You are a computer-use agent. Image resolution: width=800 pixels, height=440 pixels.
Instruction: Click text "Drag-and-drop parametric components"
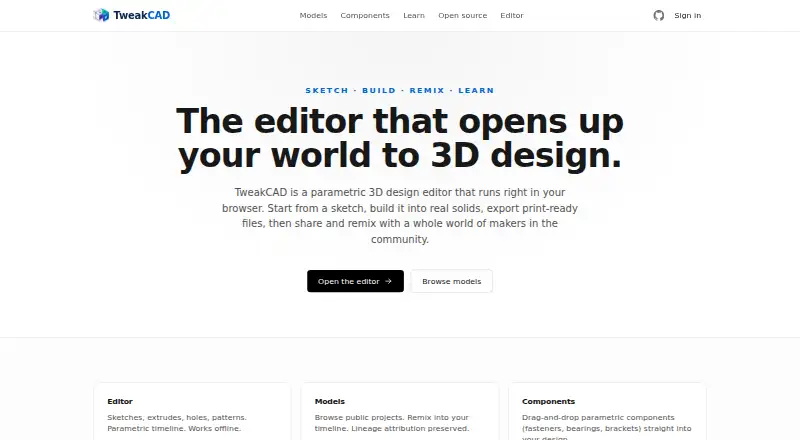point(598,418)
